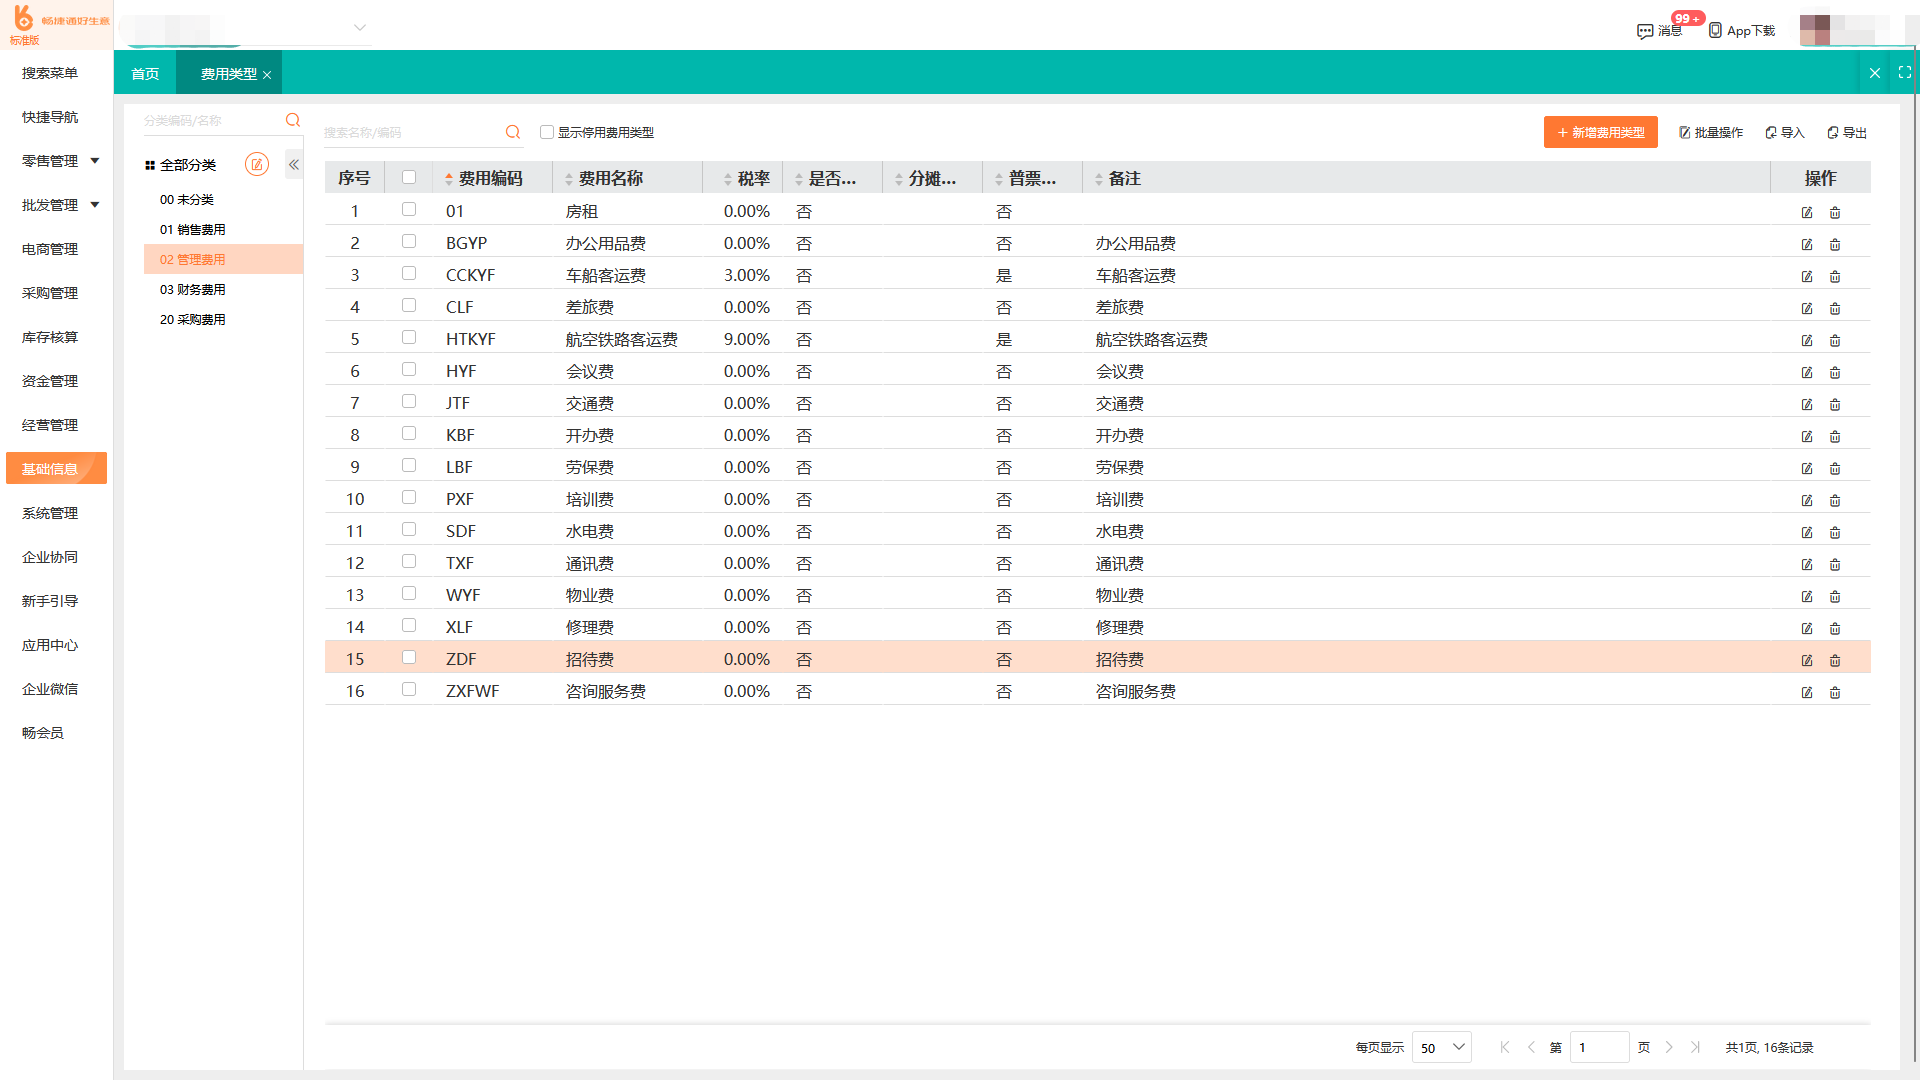Image resolution: width=1920 pixels, height=1080 pixels.
Task: Toggle 显示停用费用类型 checkbox
Action: (546, 131)
